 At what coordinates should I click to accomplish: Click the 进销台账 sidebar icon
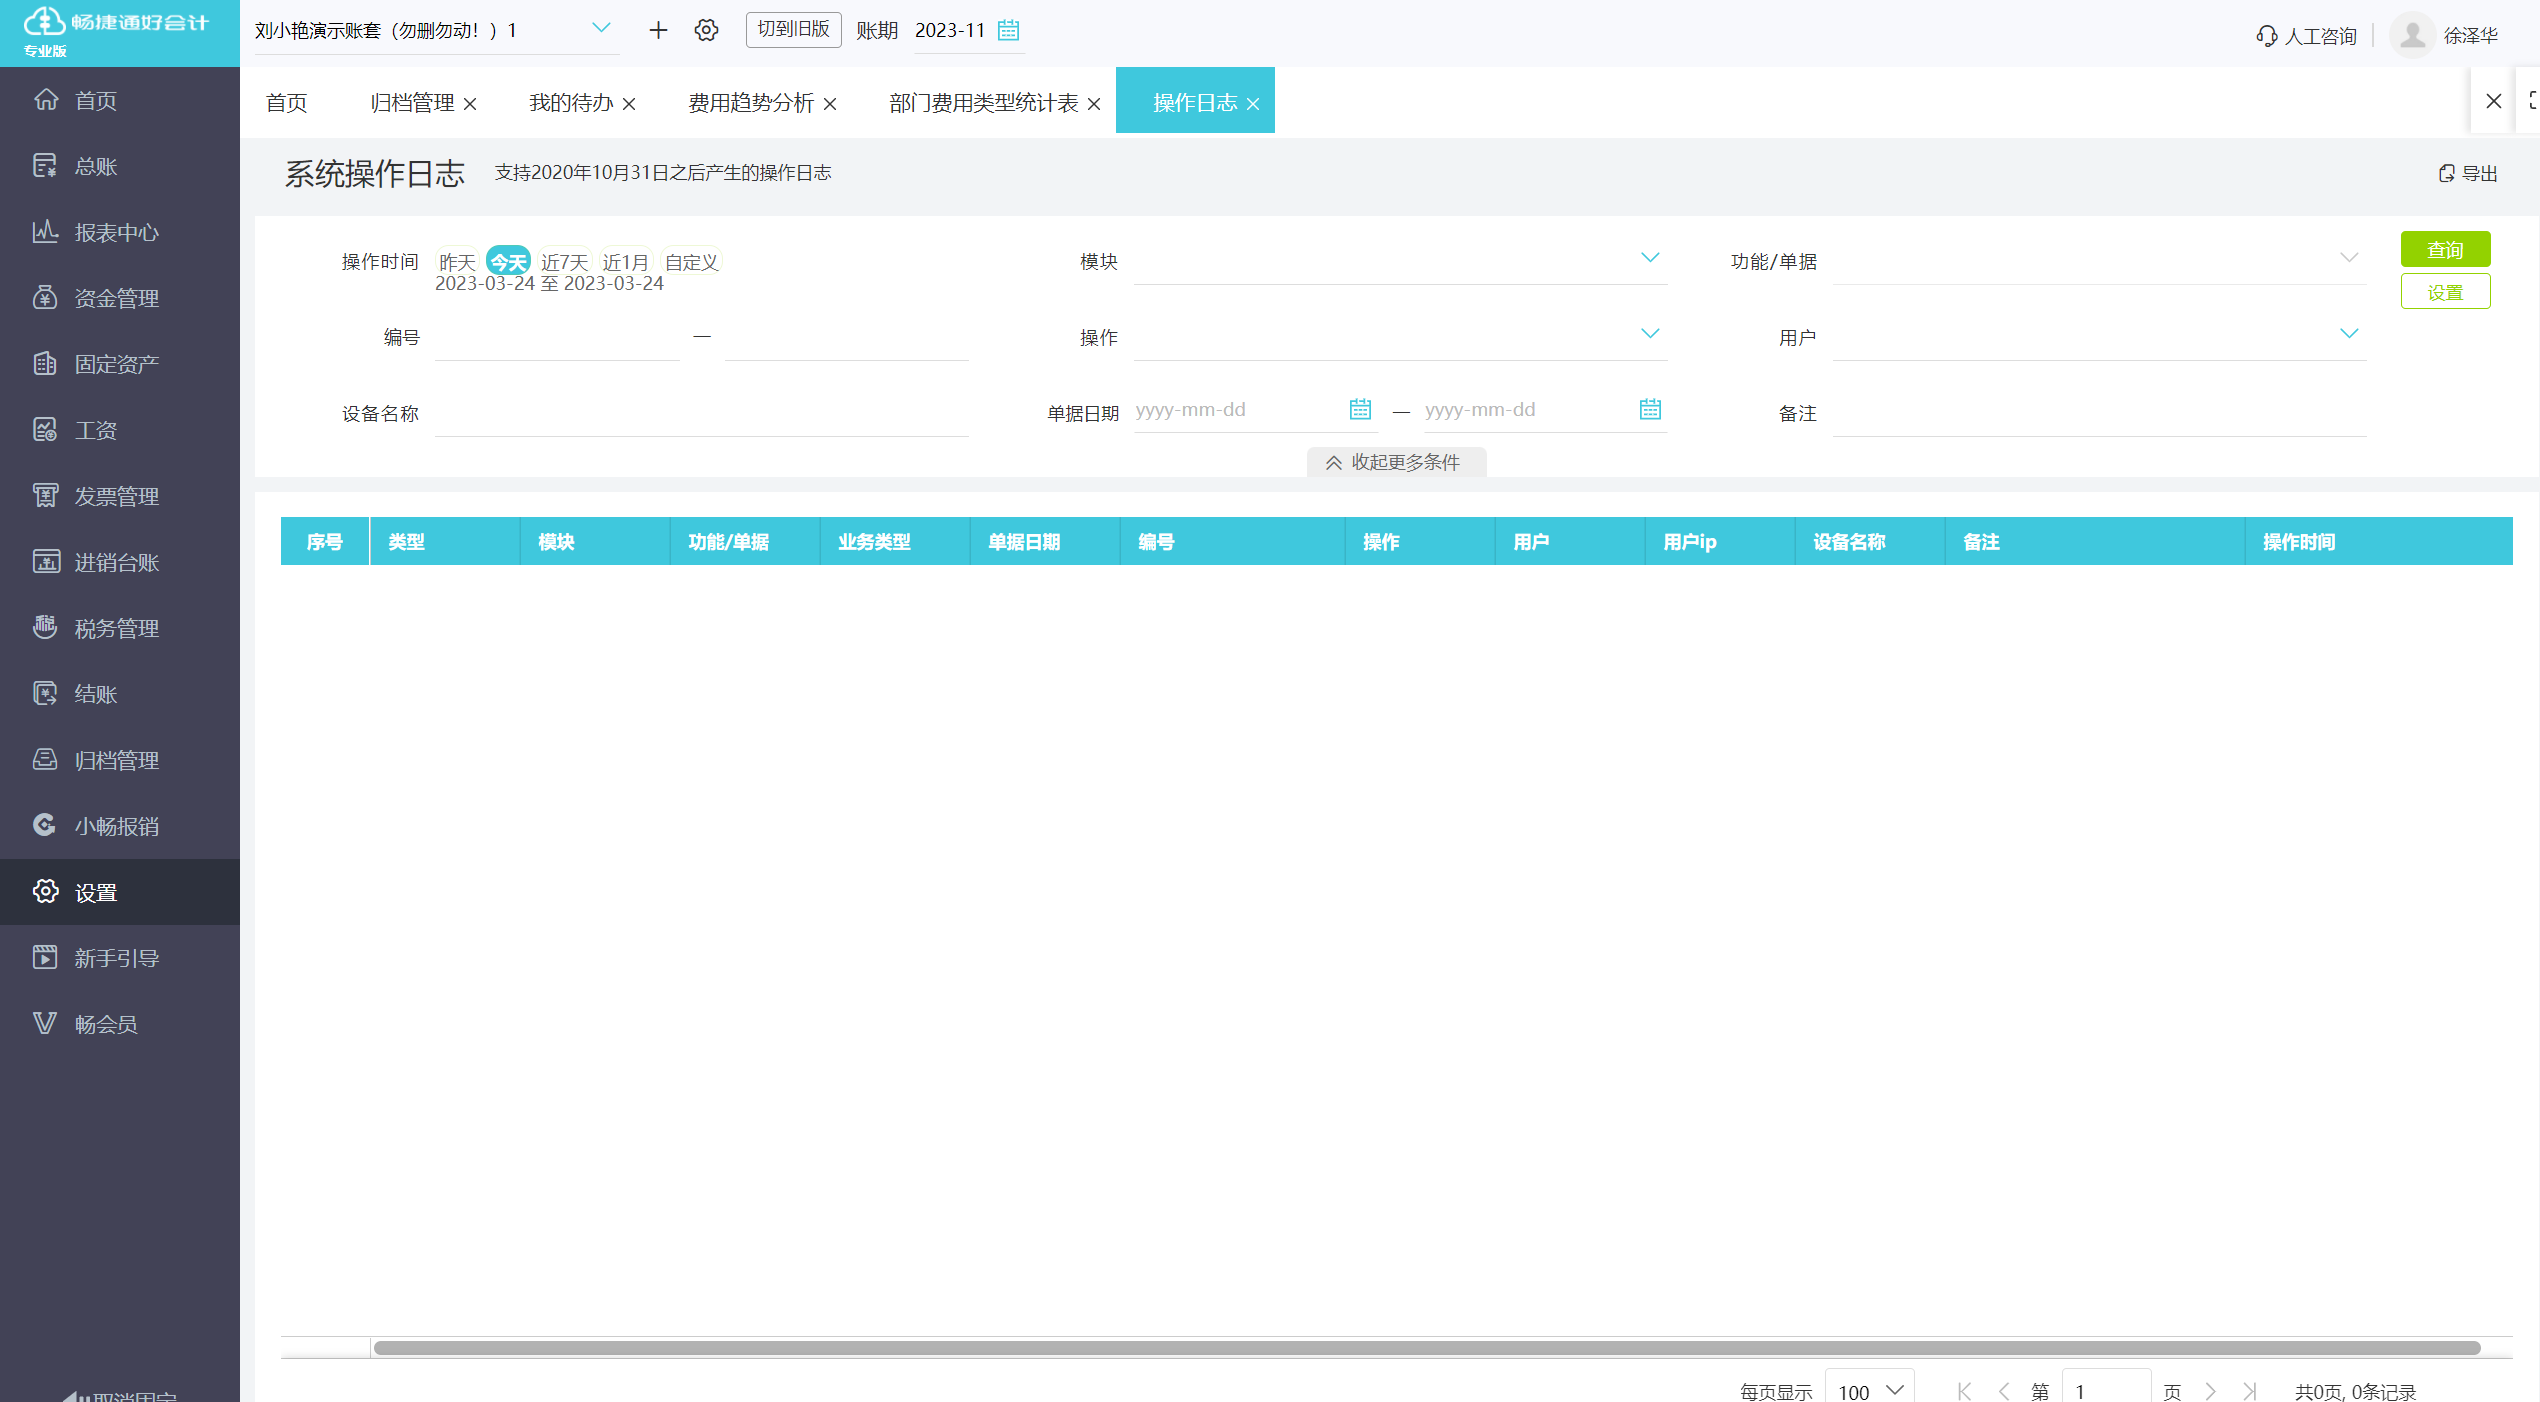click(x=45, y=561)
